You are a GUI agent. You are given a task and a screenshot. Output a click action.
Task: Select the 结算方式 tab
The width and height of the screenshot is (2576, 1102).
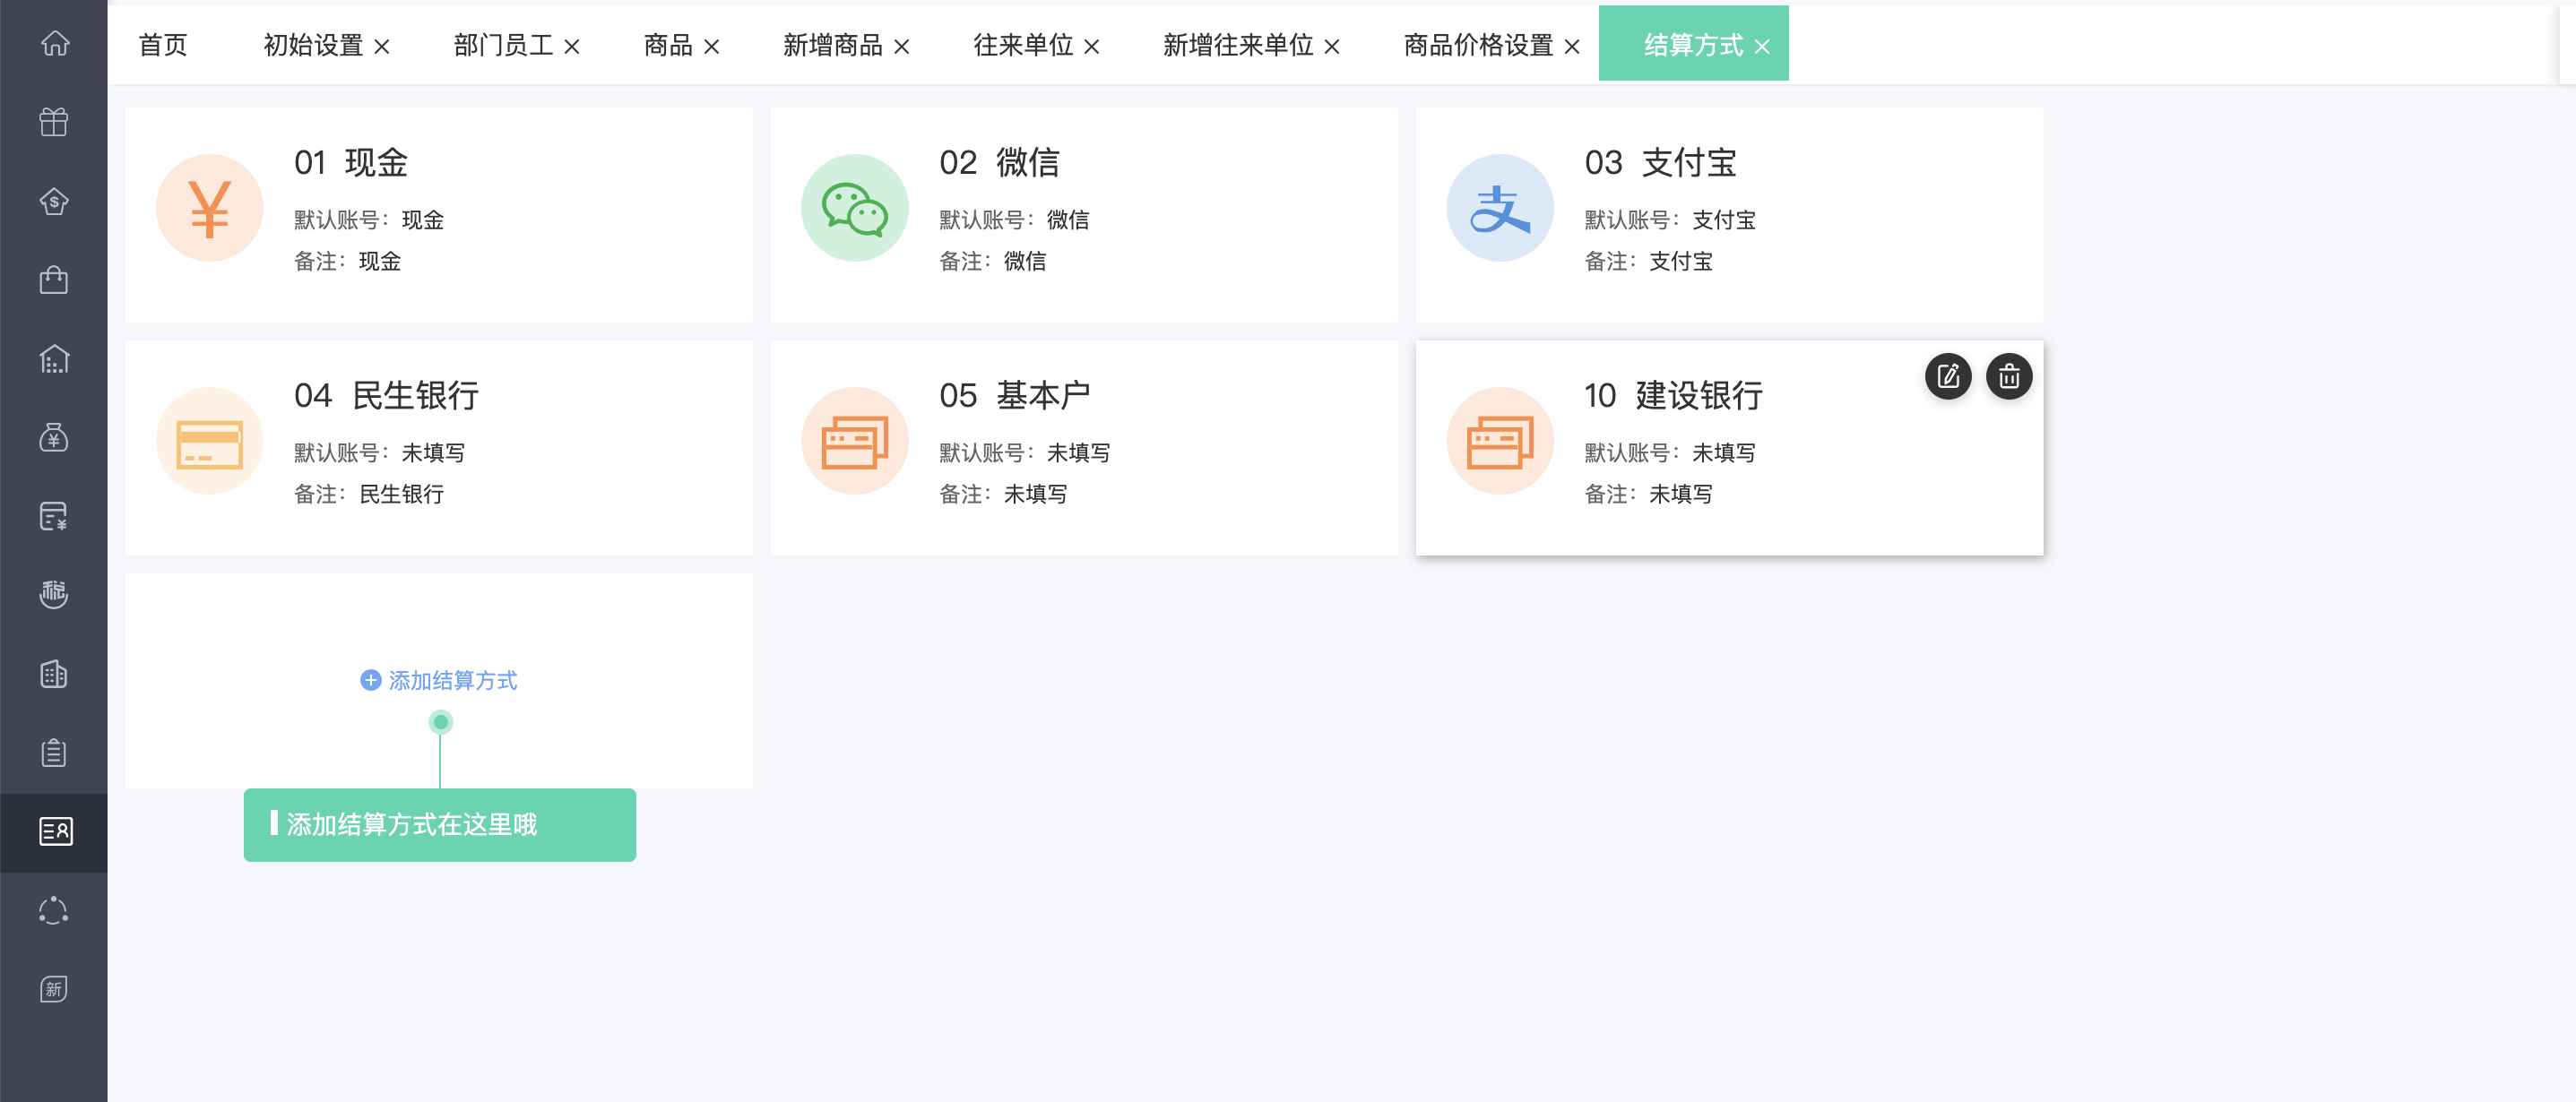coord(1692,44)
